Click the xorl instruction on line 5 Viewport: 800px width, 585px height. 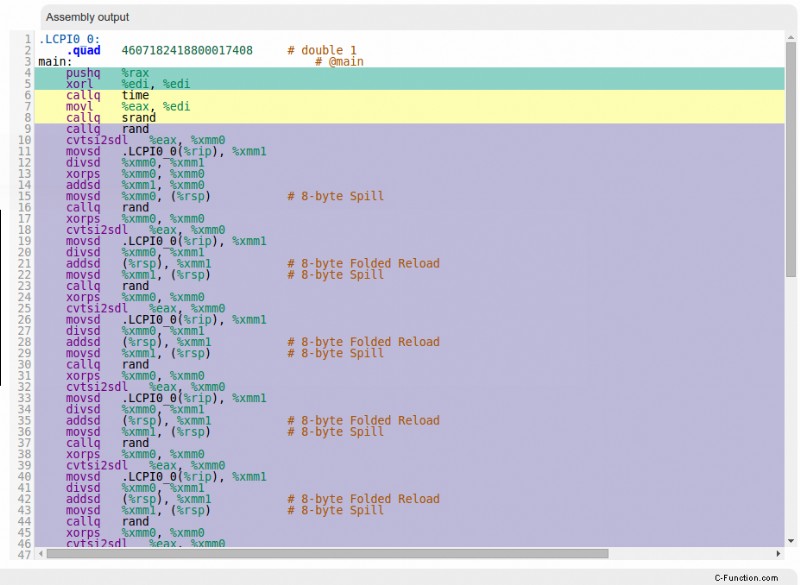80,84
